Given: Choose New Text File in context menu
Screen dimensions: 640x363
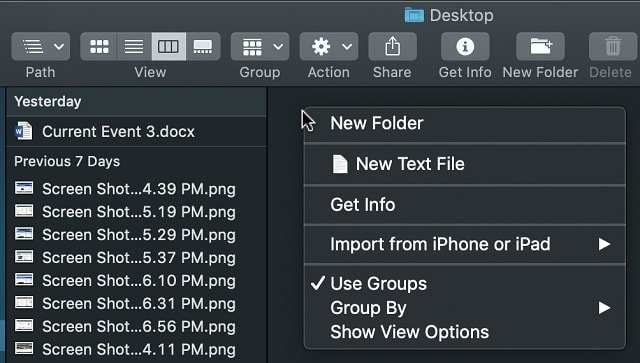Looking at the screenshot, I should point(464,164).
